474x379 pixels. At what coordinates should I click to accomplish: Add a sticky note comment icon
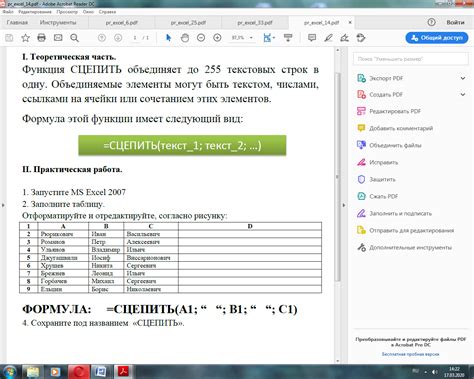312,38
